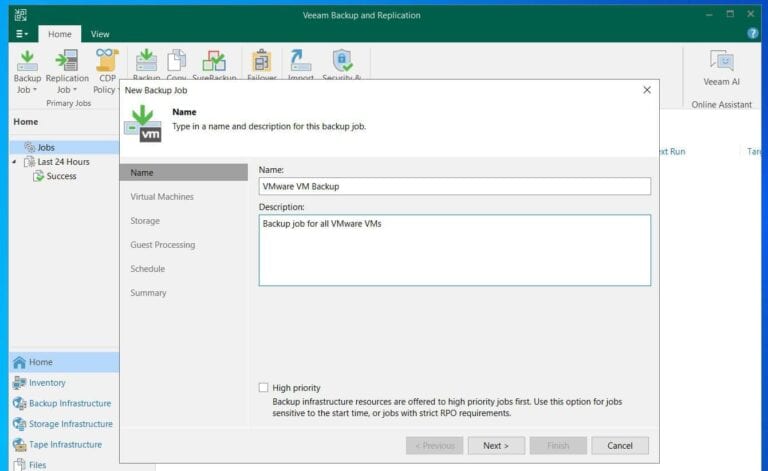
Task: Cancel the New Backup Job wizard
Action: point(619,445)
